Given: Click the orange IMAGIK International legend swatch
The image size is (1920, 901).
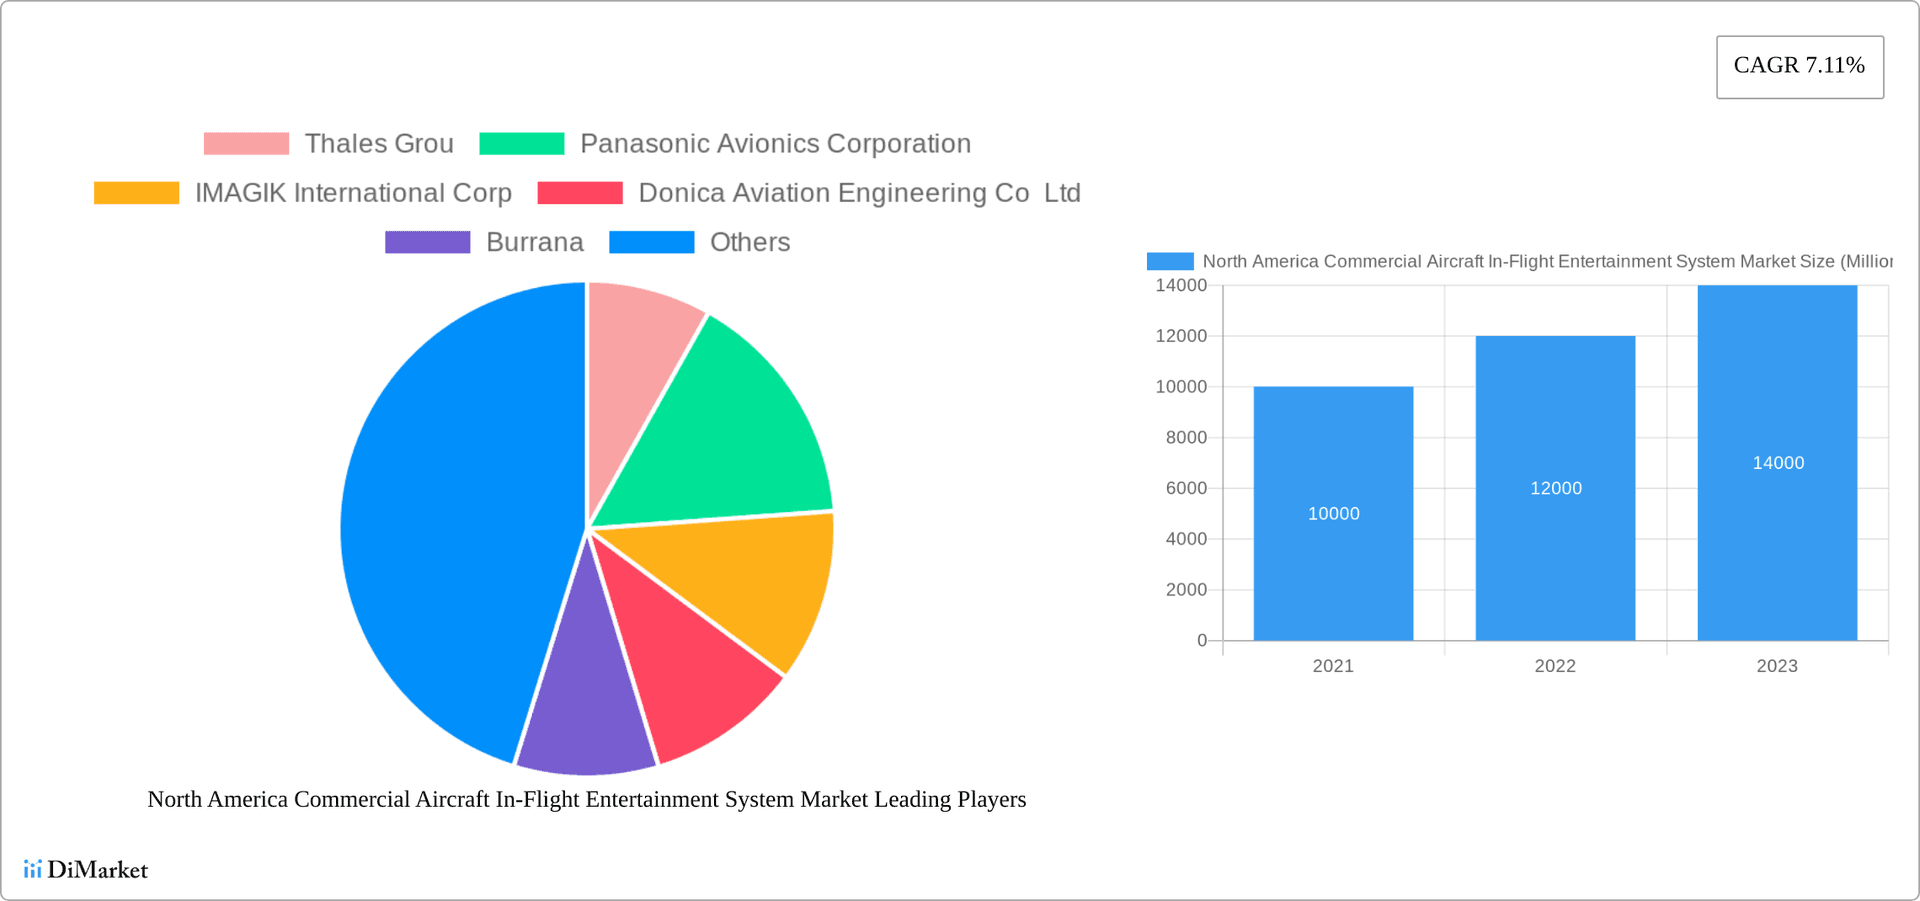Looking at the screenshot, I should [x=134, y=193].
